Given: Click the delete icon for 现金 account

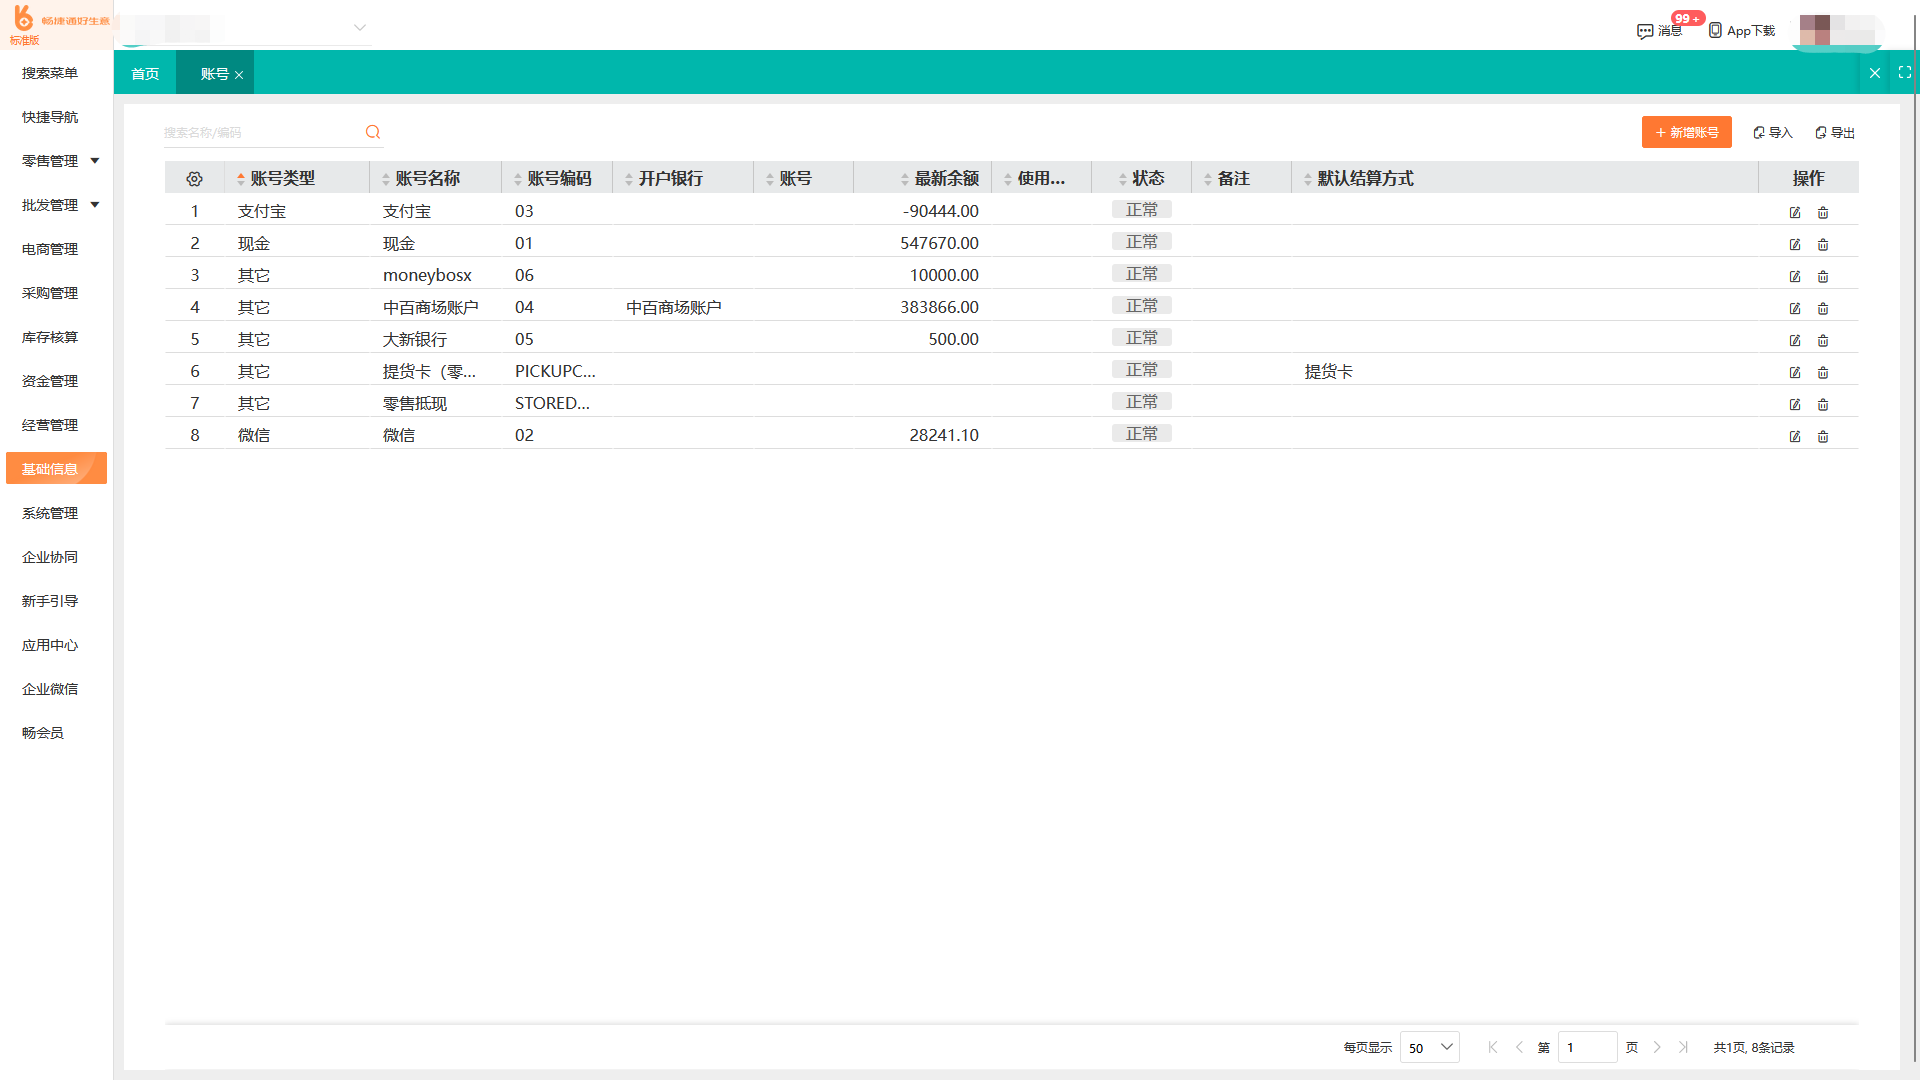Looking at the screenshot, I should click(x=1824, y=243).
